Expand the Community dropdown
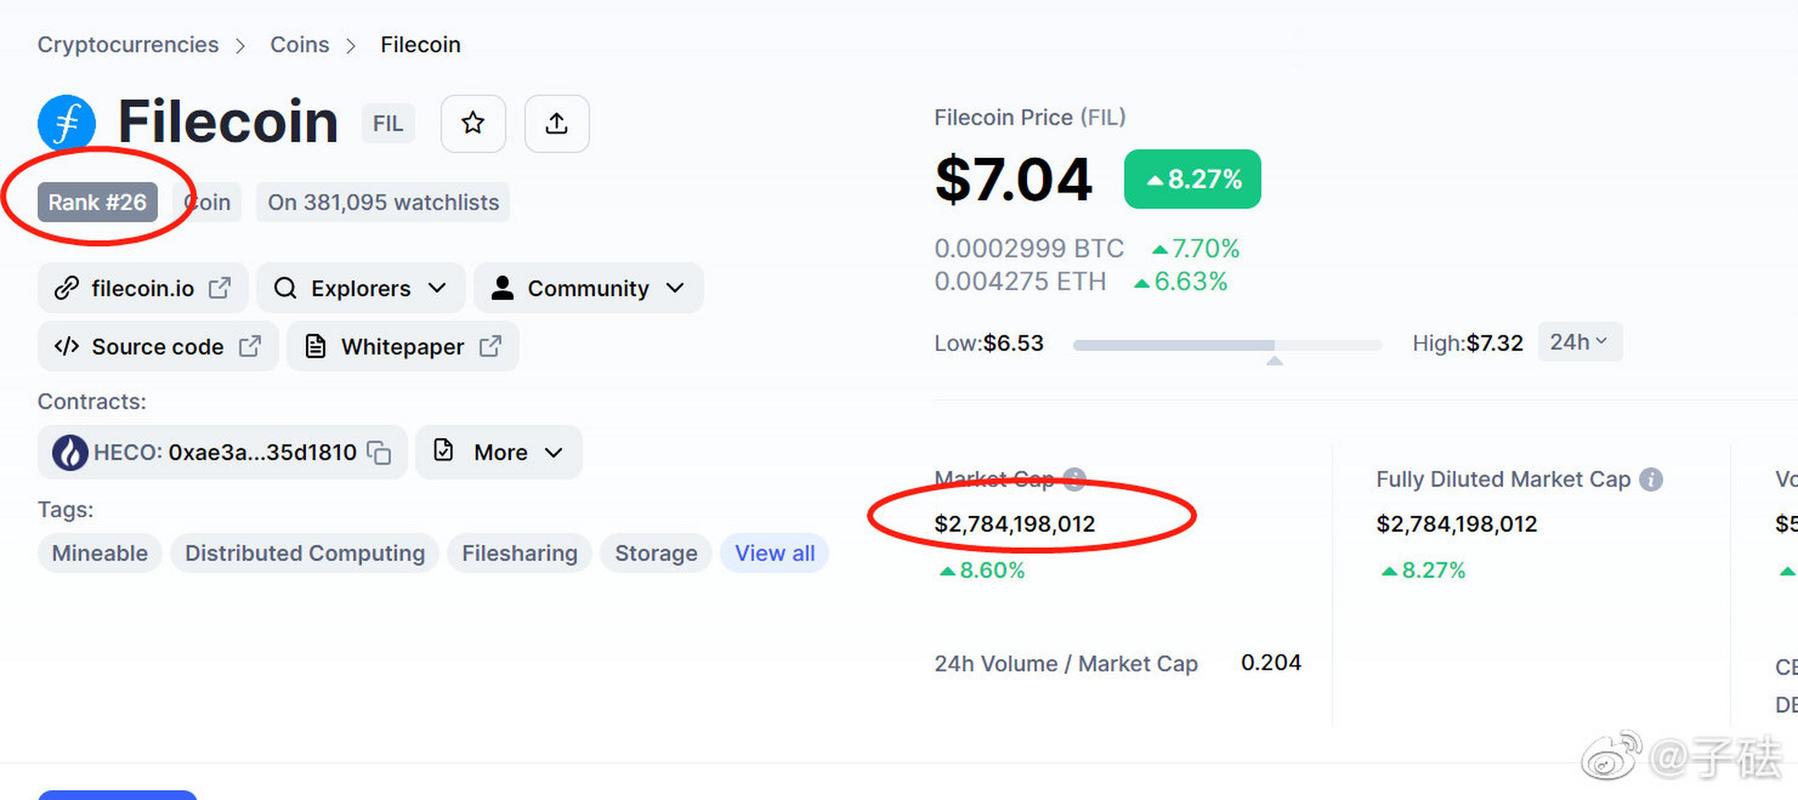The height and width of the screenshot is (800, 1798). click(x=588, y=288)
